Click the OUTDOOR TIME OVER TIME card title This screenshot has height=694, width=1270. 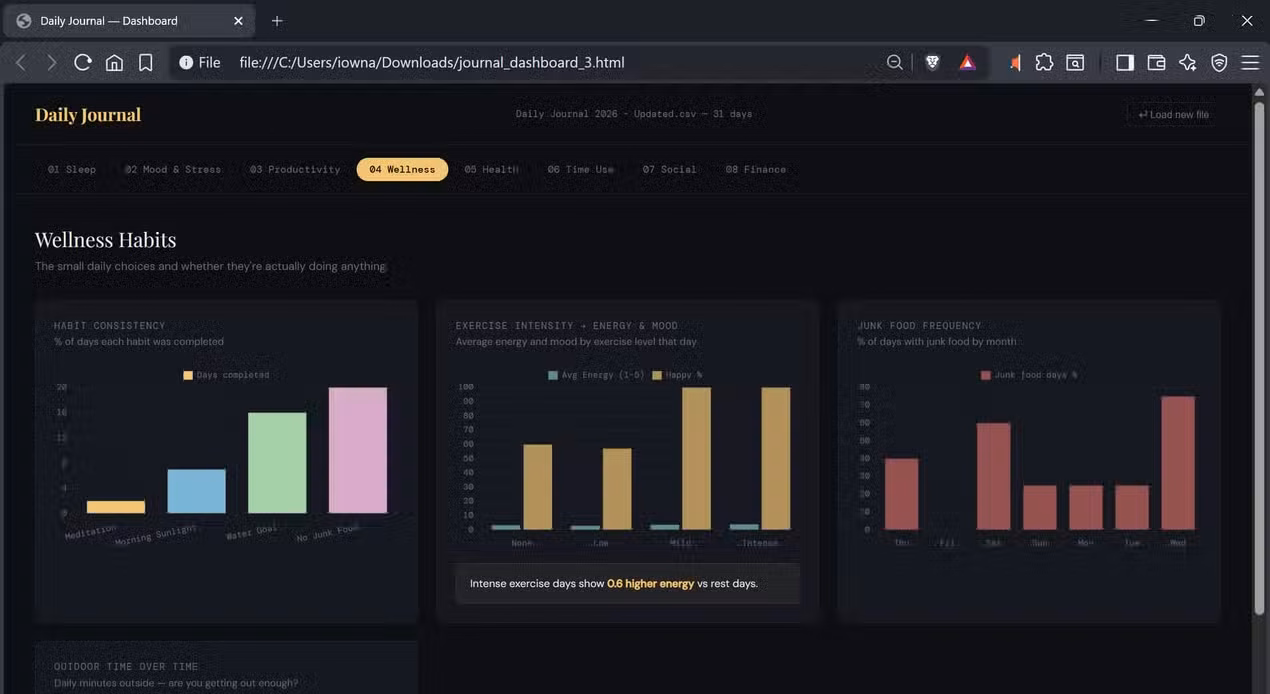click(x=126, y=666)
